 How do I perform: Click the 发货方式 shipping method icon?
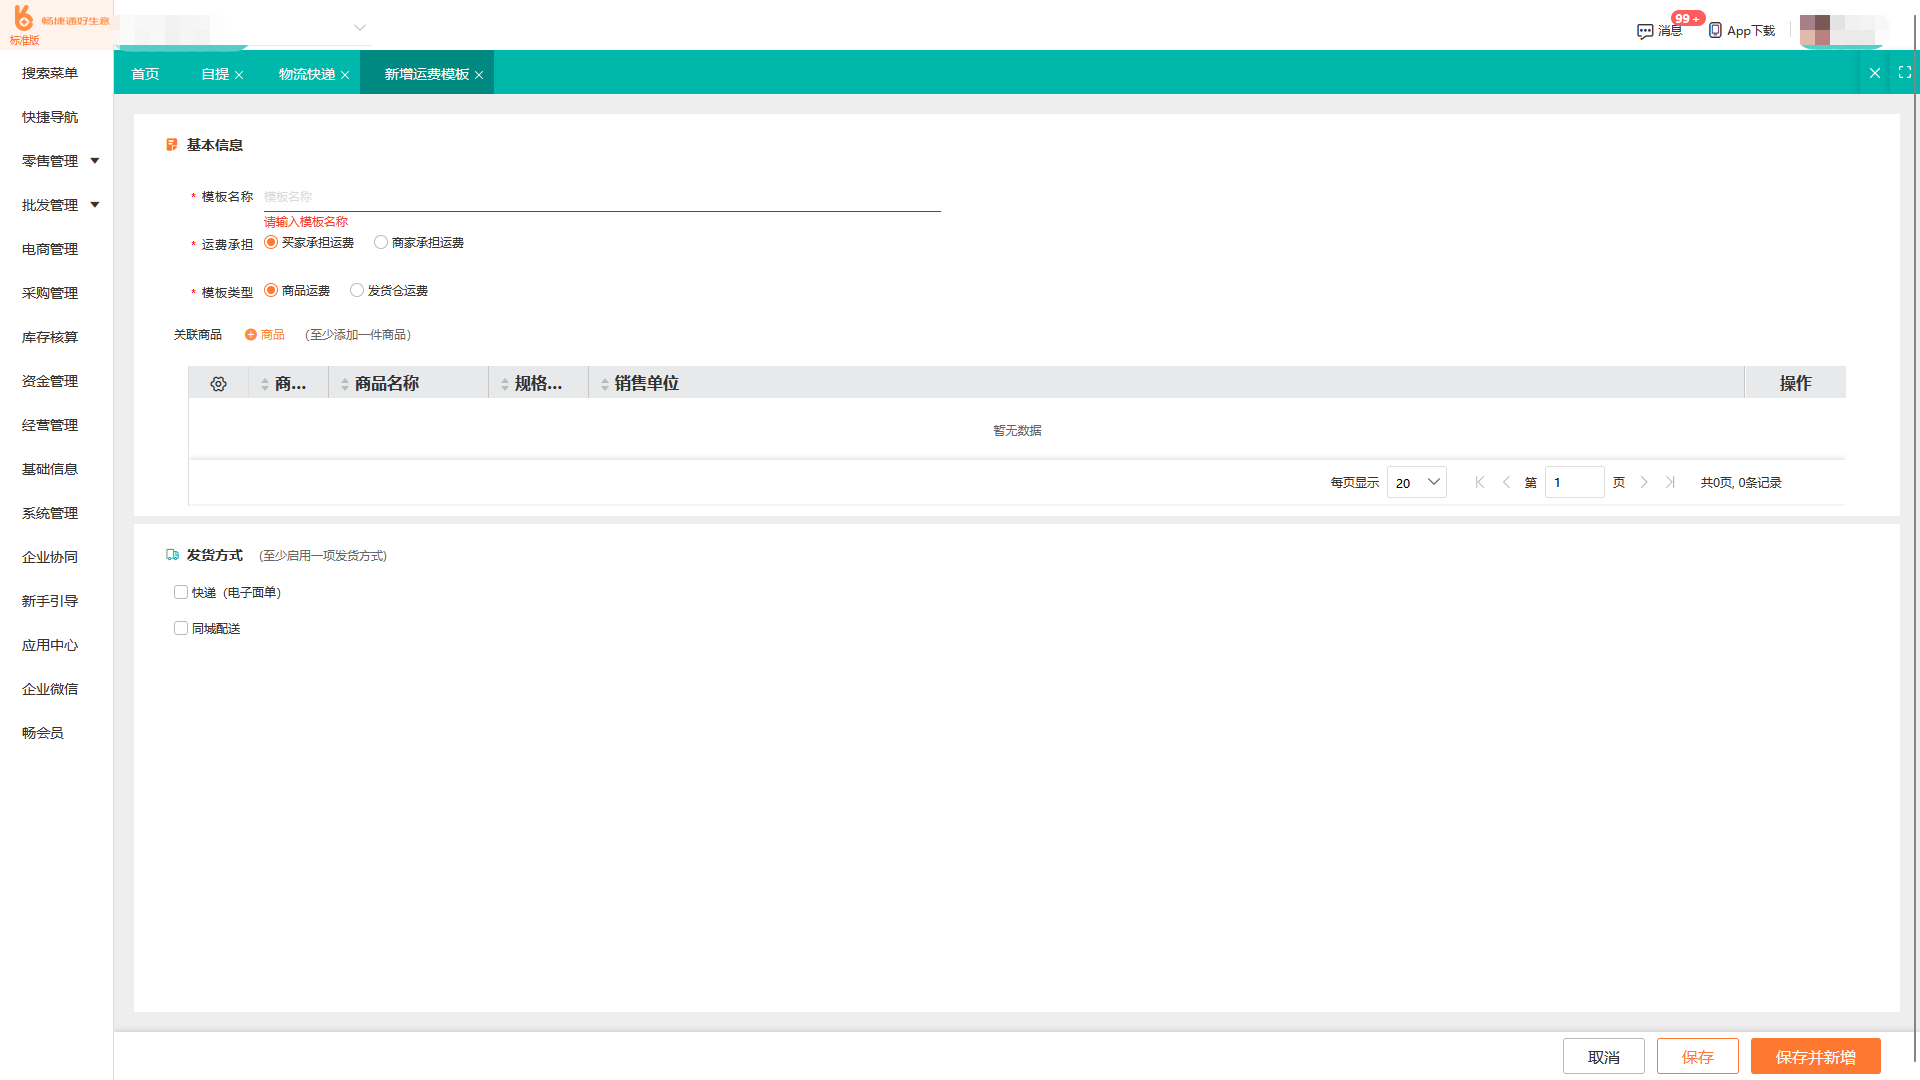coord(173,554)
